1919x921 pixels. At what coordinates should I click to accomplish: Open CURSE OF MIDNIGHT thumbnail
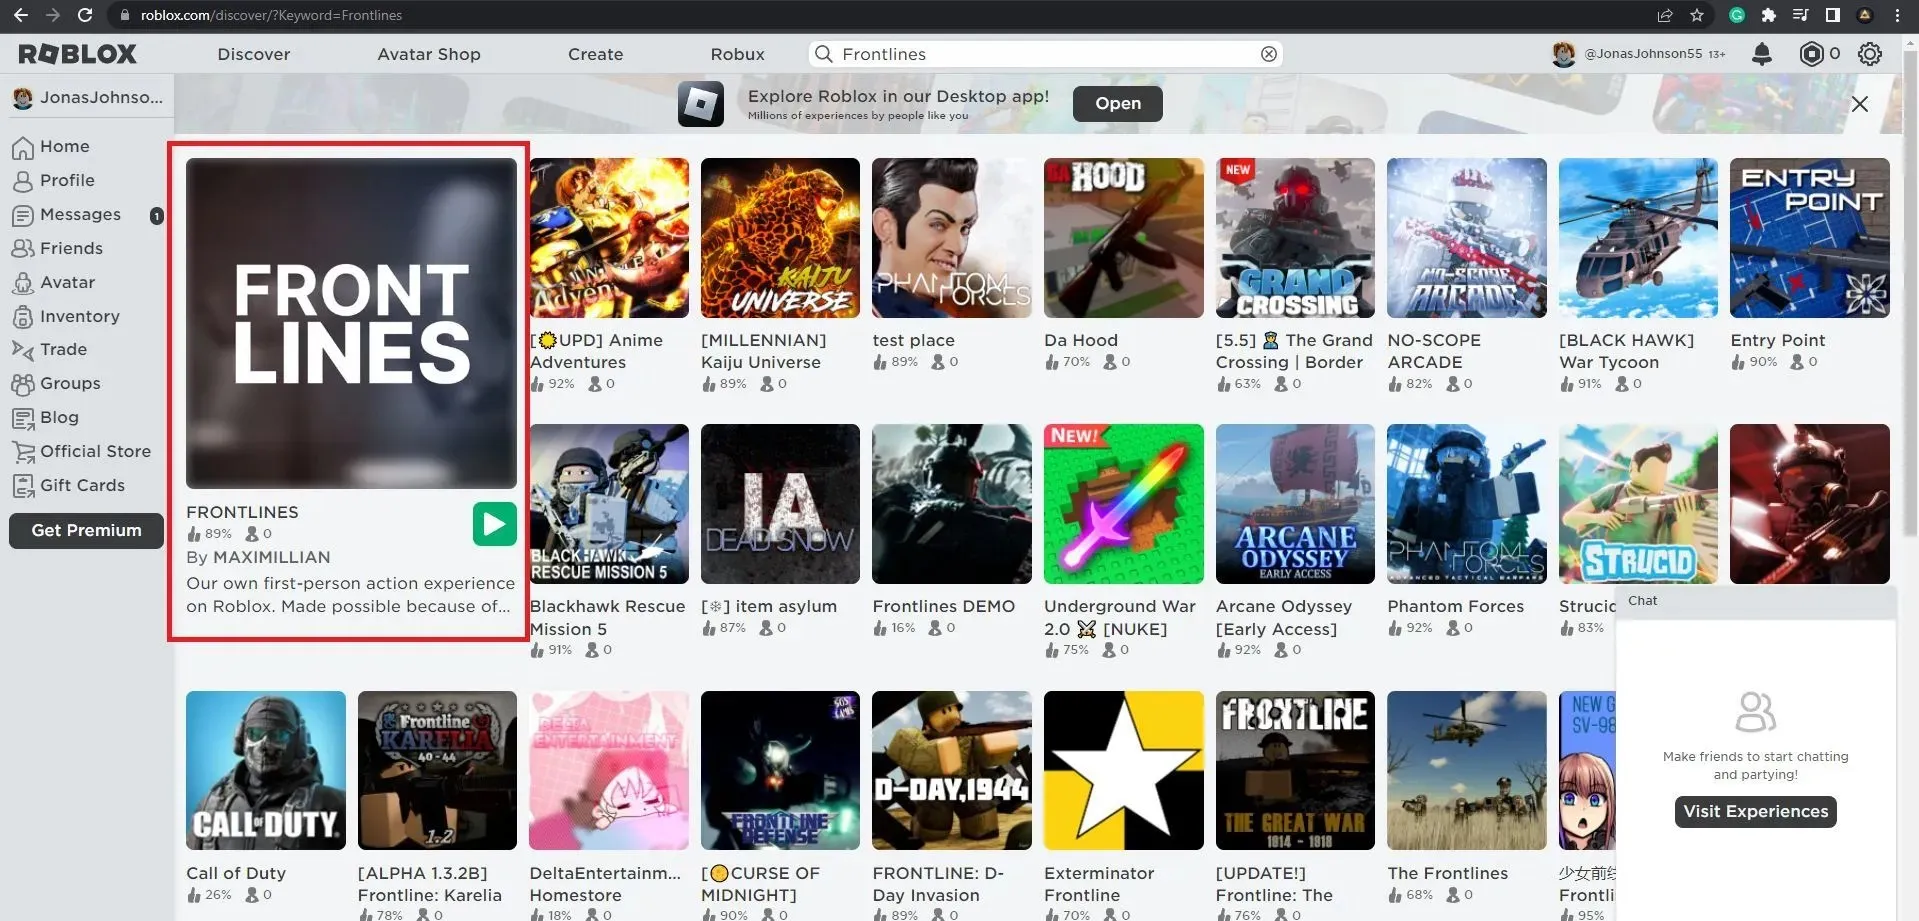coord(780,771)
